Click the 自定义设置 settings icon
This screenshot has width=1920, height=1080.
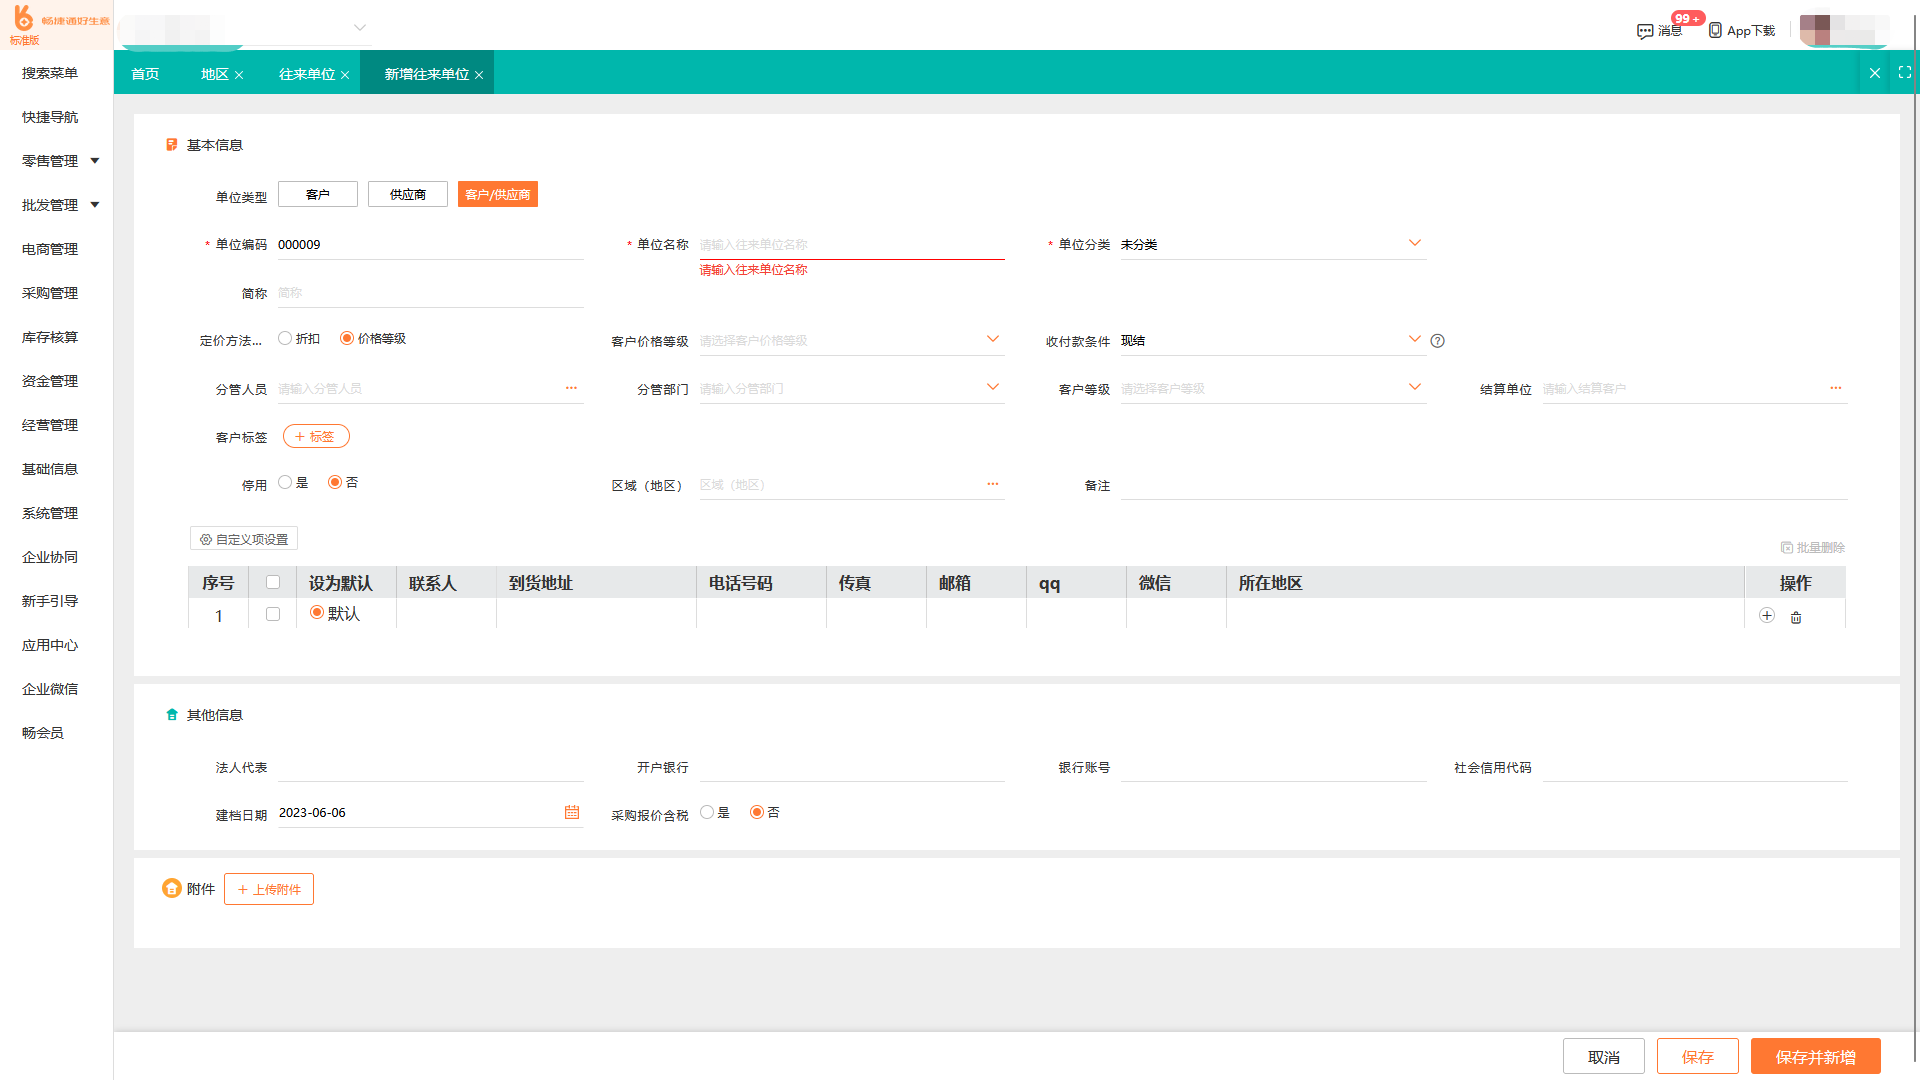(x=204, y=539)
